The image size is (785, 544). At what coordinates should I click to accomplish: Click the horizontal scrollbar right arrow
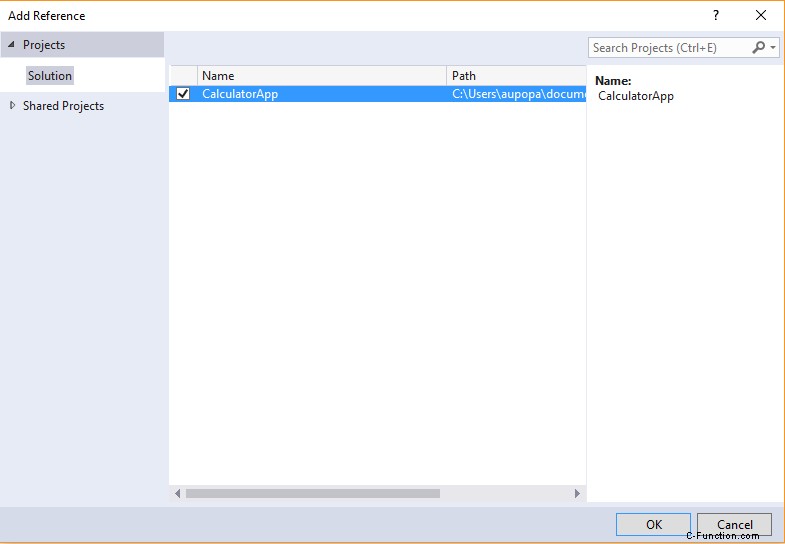point(577,493)
